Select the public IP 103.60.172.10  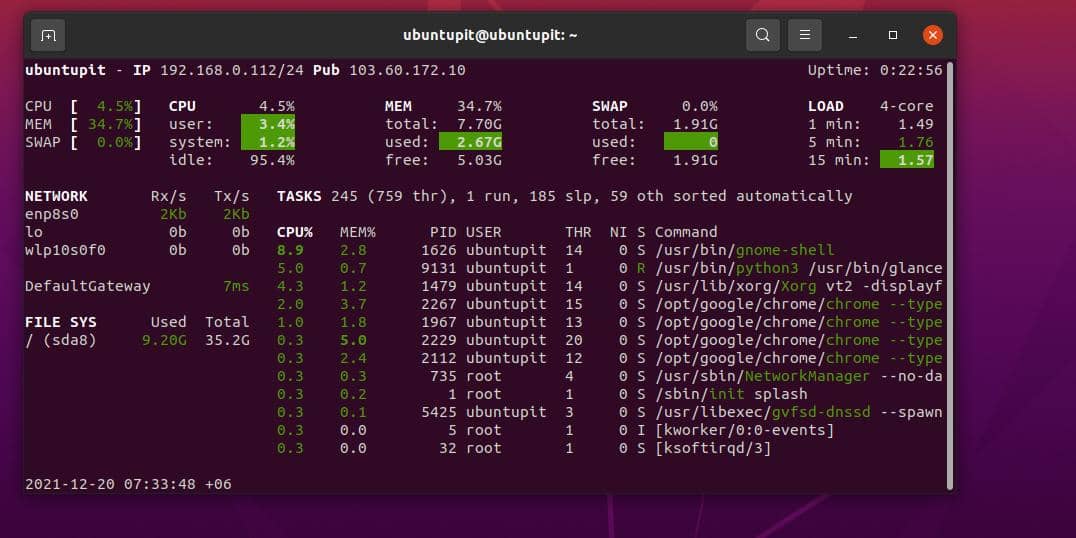click(x=407, y=70)
